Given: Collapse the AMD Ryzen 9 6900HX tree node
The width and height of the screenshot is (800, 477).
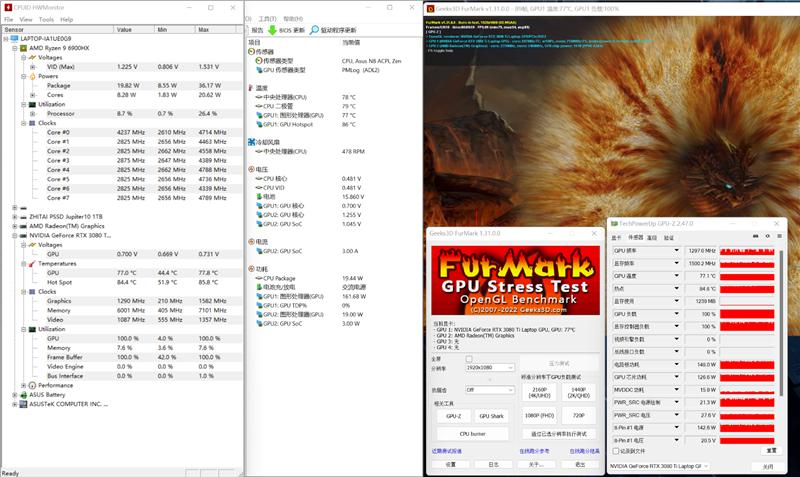Looking at the screenshot, I should (15, 48).
